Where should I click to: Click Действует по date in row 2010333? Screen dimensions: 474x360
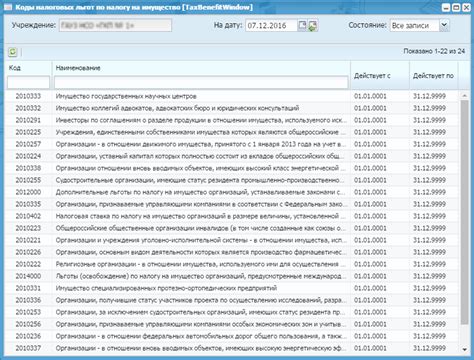coord(429,96)
